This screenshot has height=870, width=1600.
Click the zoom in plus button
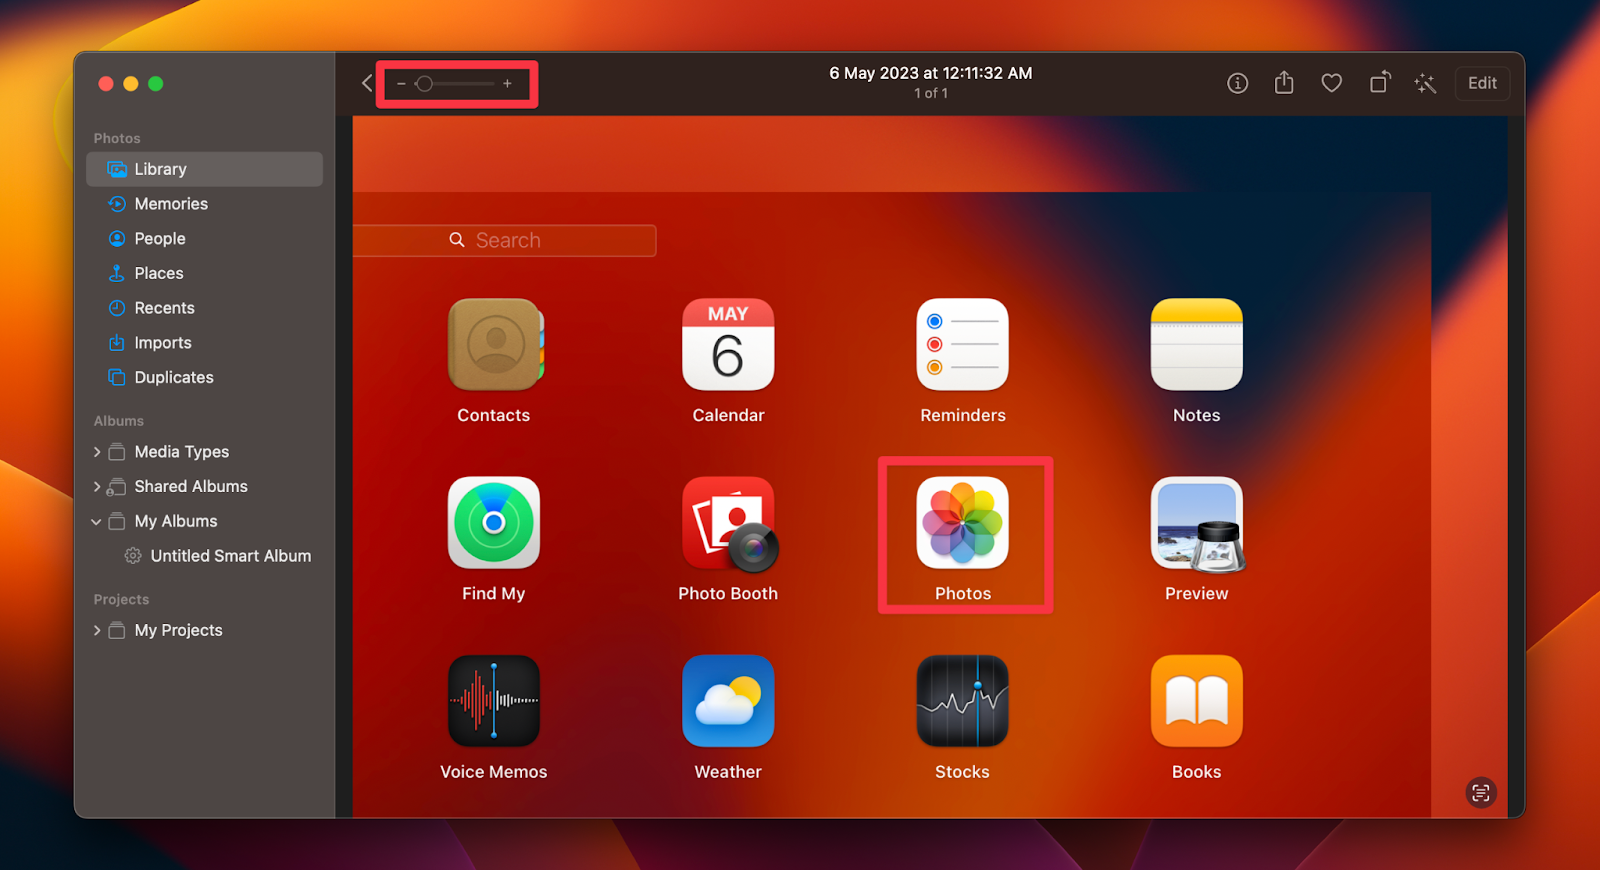pyautogui.click(x=508, y=84)
